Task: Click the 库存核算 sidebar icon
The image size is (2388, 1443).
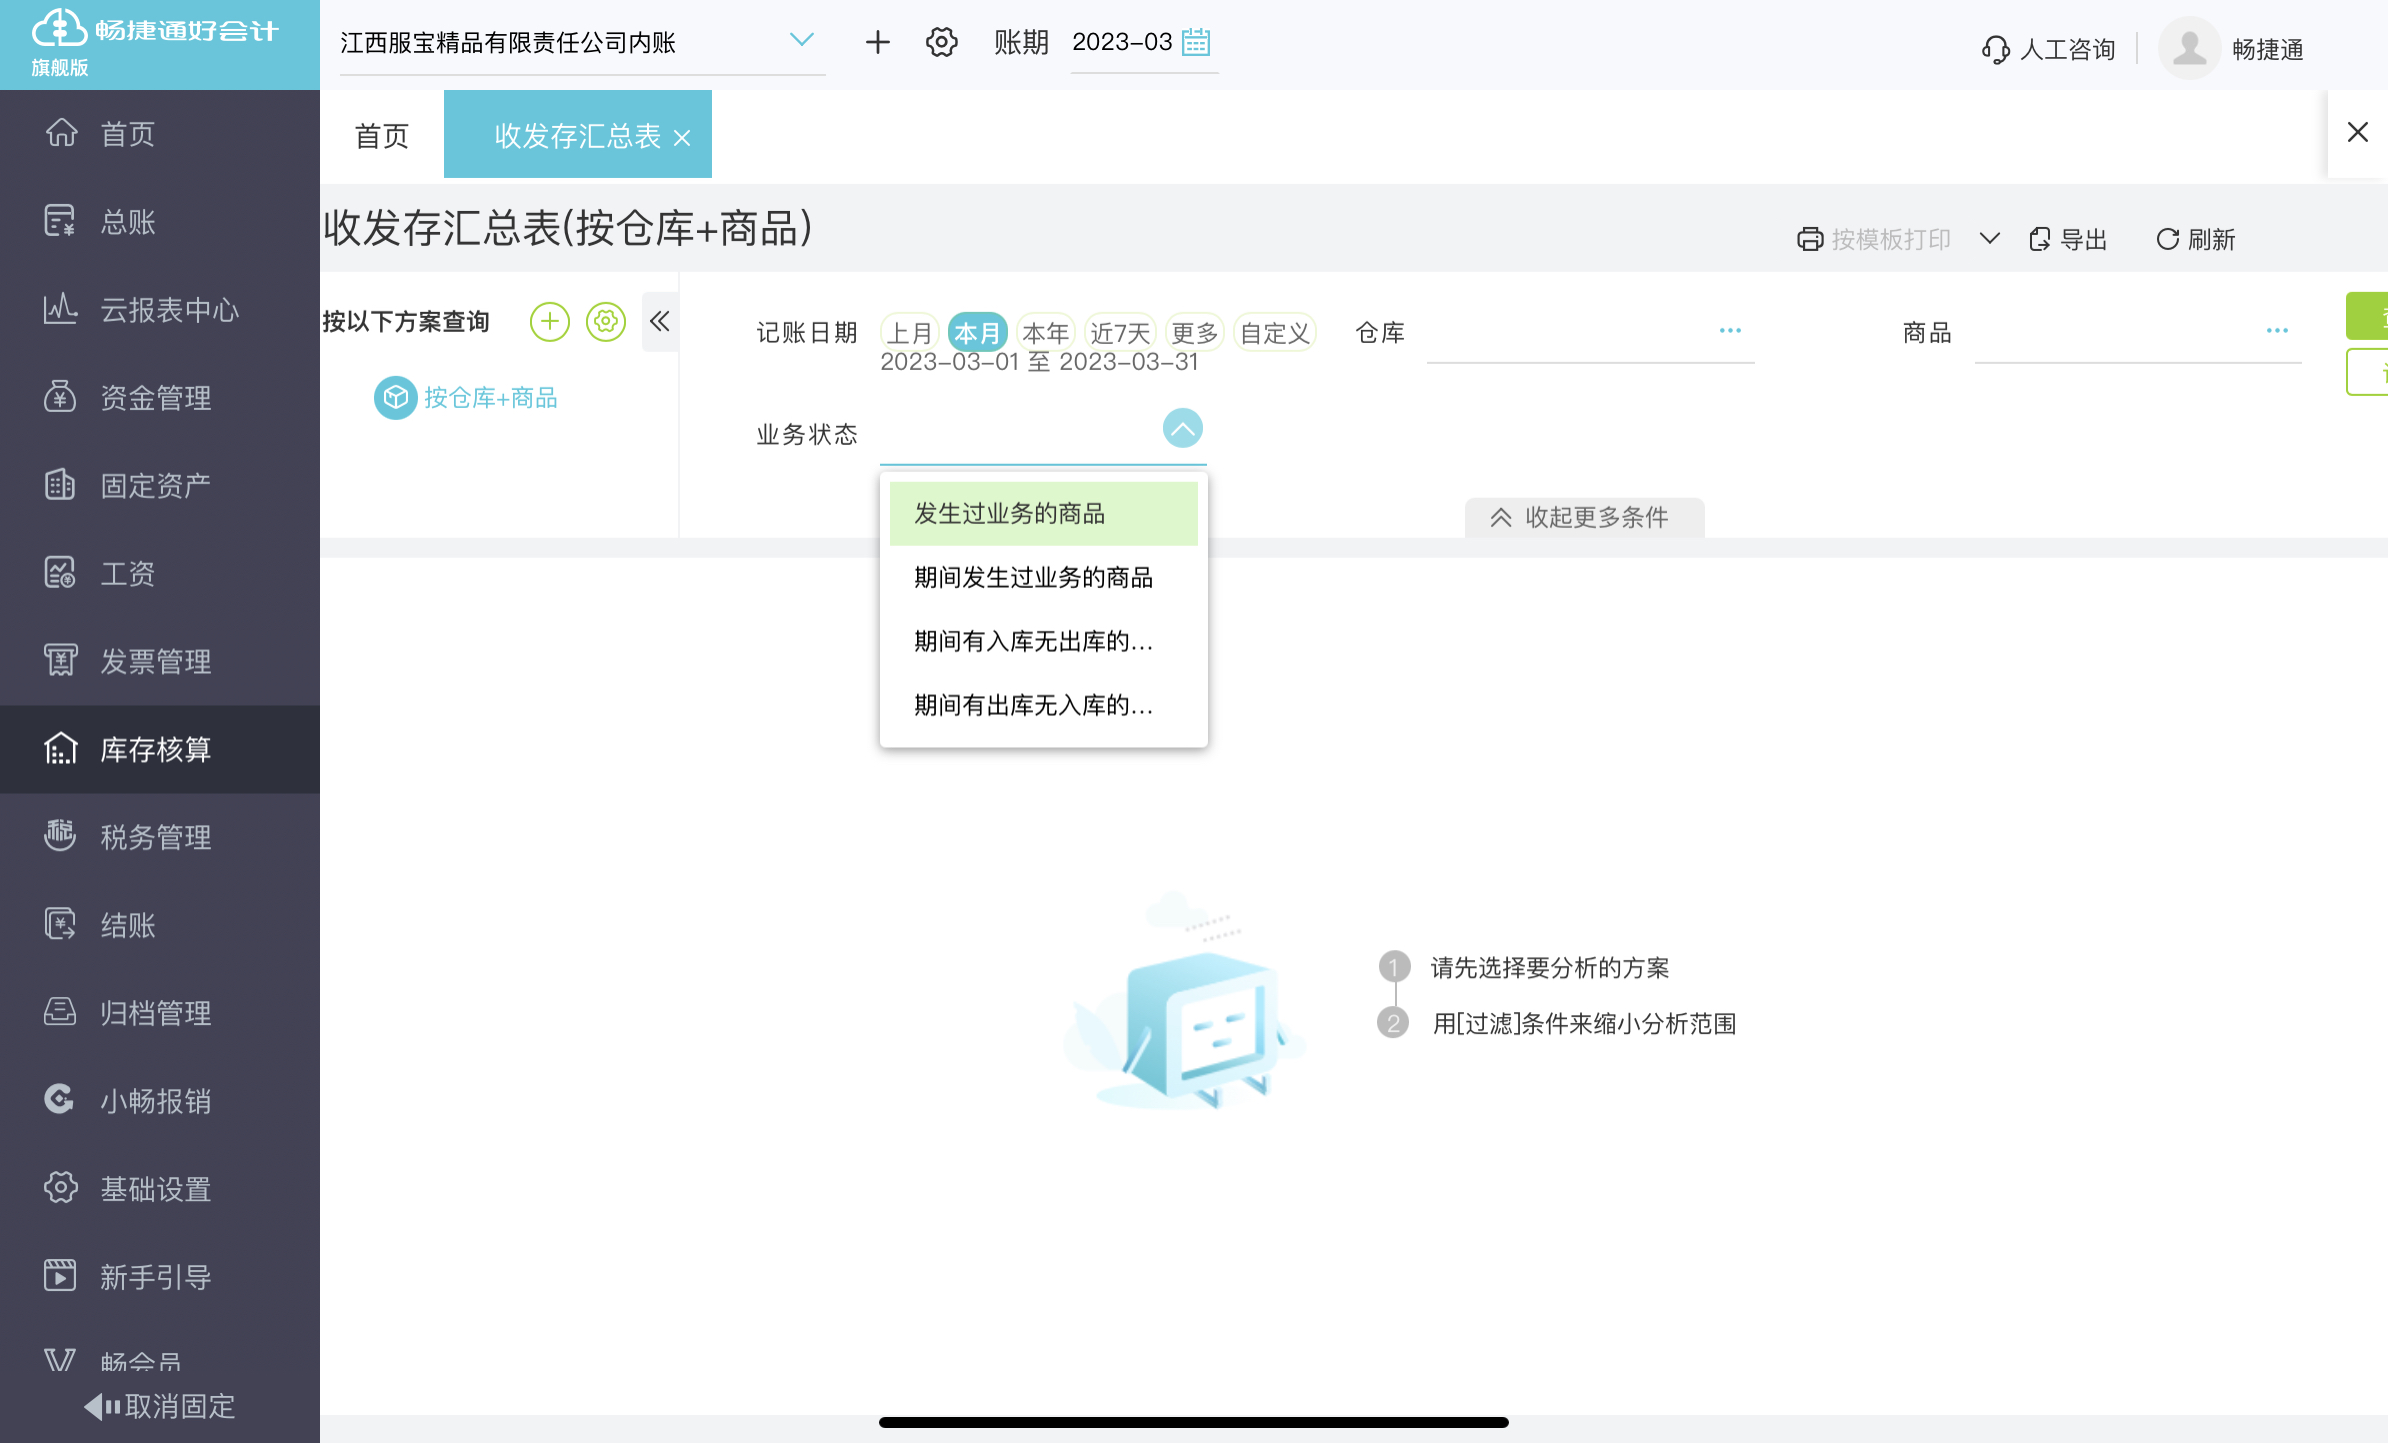Action: (x=60, y=747)
